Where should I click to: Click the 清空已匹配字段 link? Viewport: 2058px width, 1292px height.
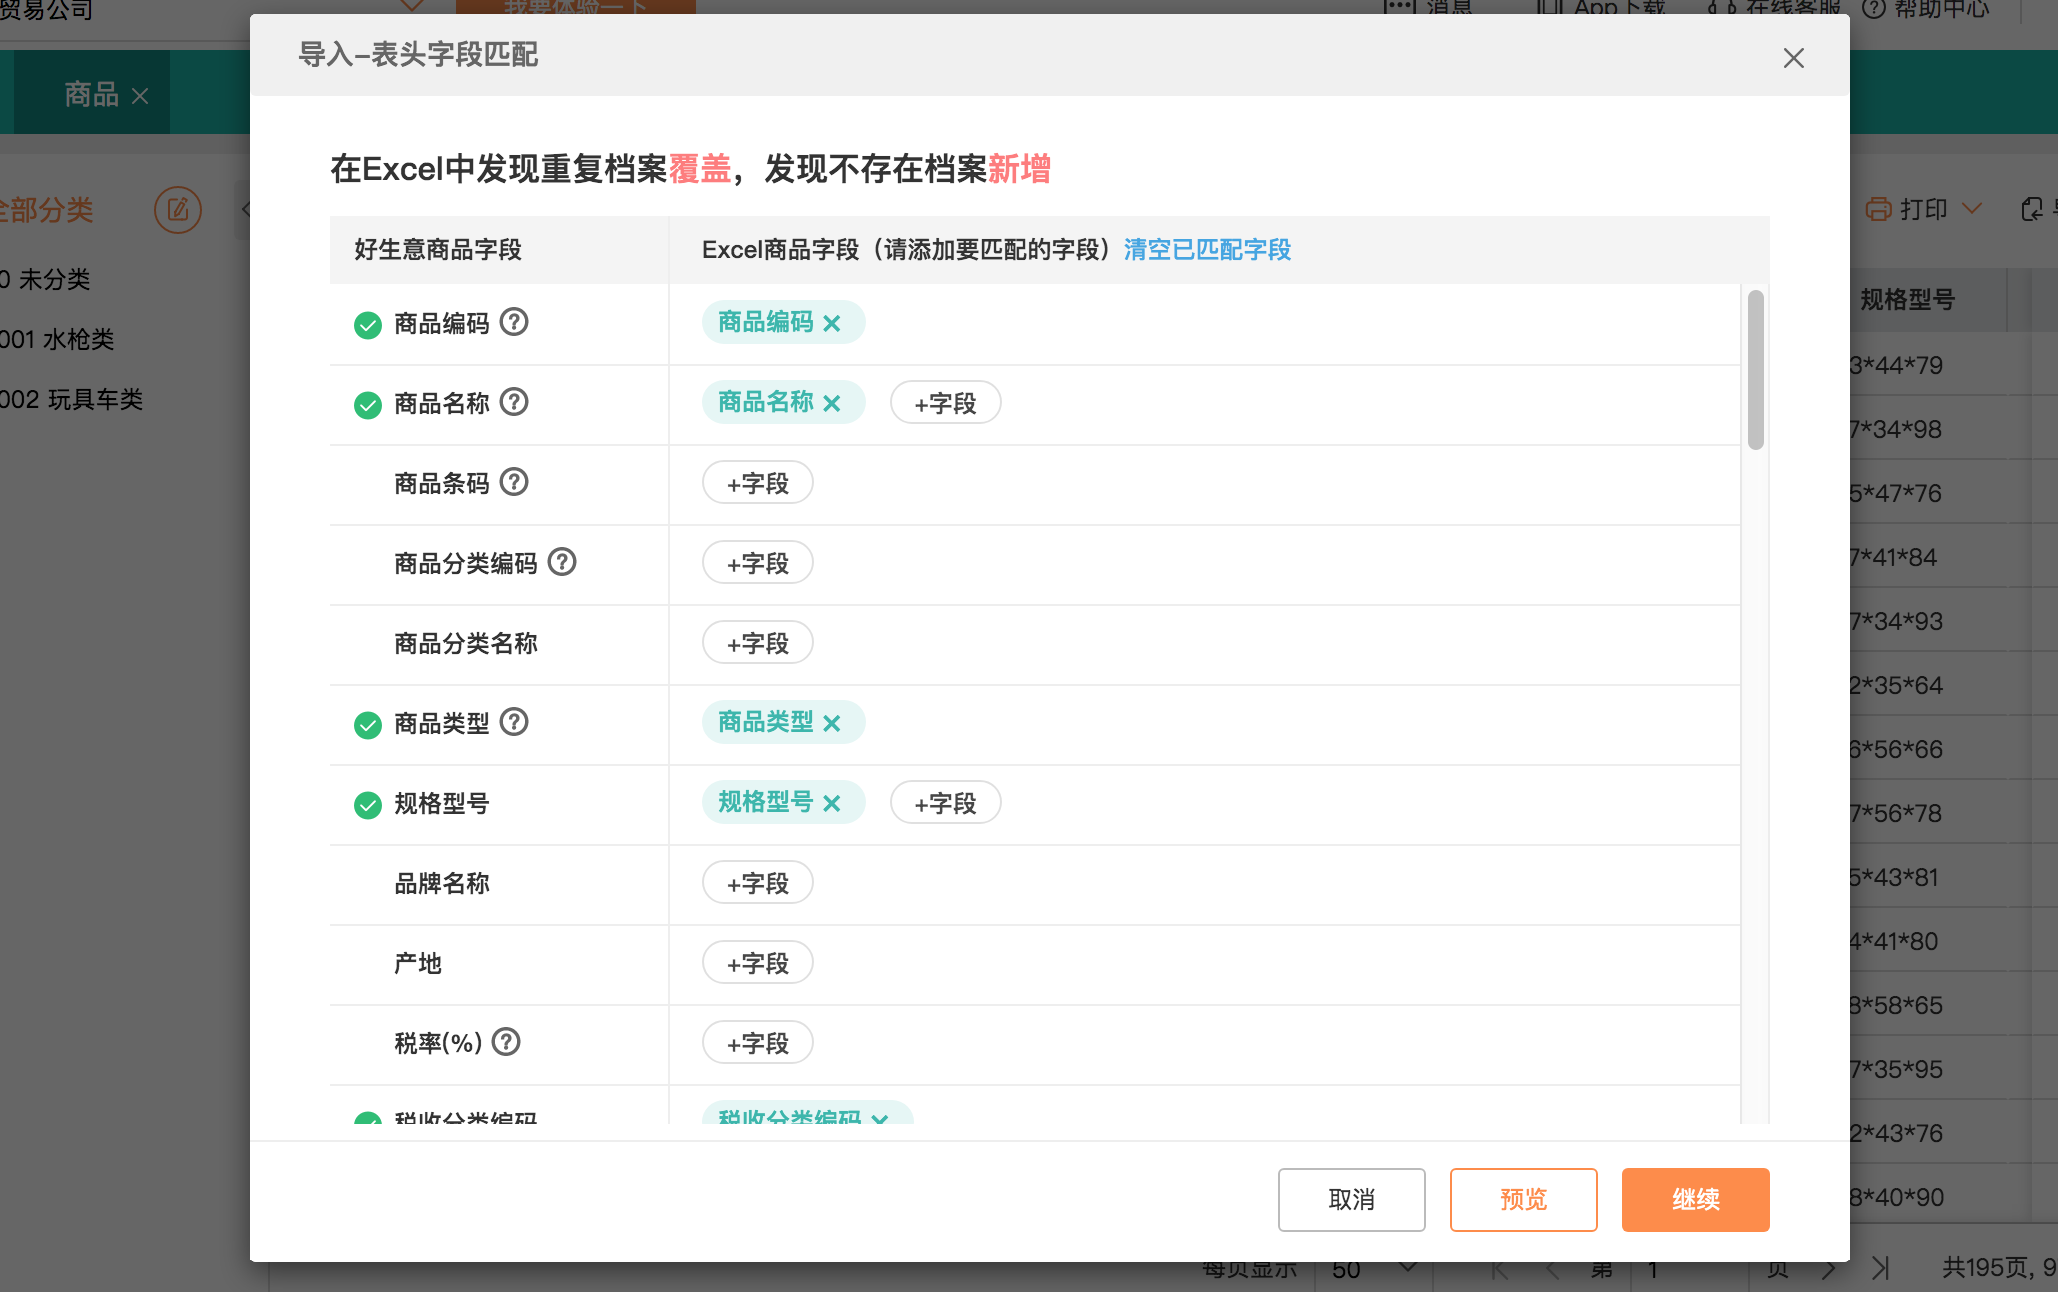[1205, 249]
